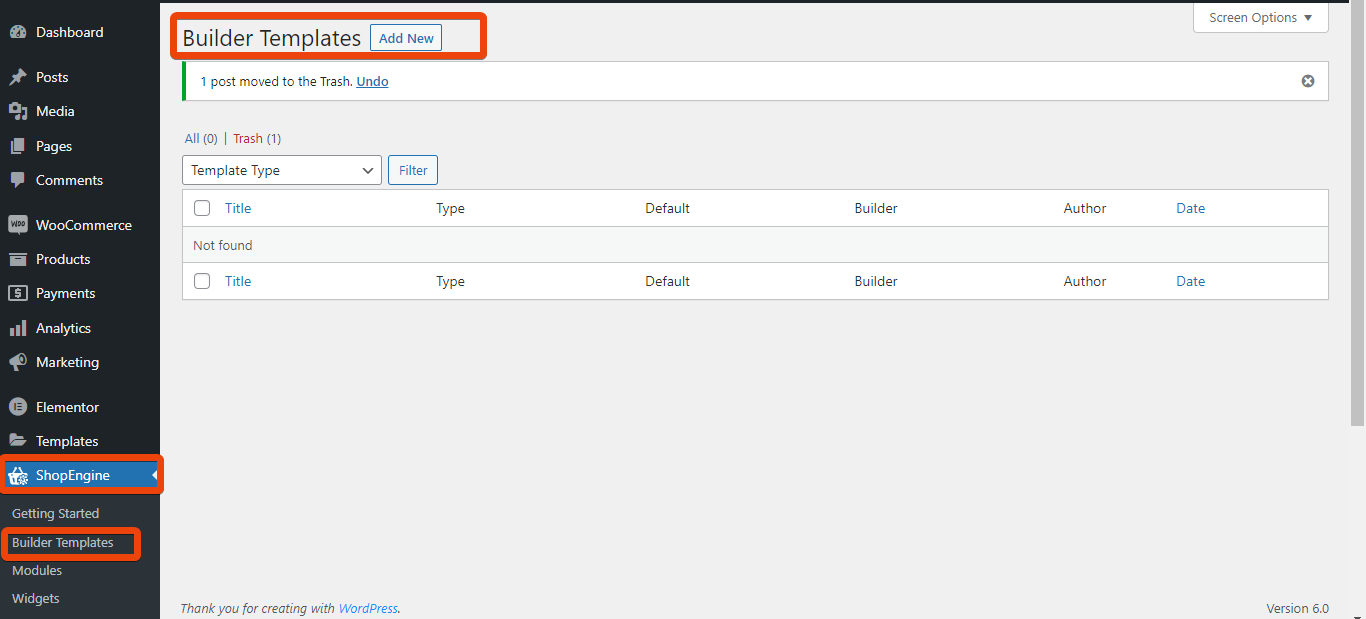The width and height of the screenshot is (1366, 619).
Task: Click the Add New button
Action: click(x=405, y=37)
